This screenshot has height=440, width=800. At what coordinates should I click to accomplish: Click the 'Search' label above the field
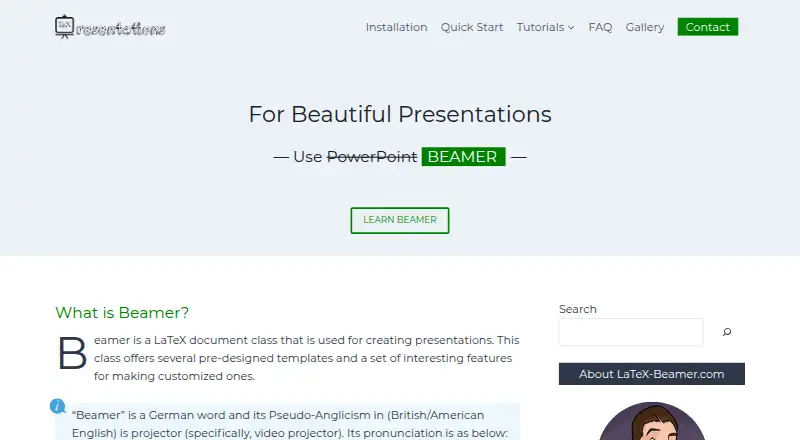pyautogui.click(x=578, y=309)
